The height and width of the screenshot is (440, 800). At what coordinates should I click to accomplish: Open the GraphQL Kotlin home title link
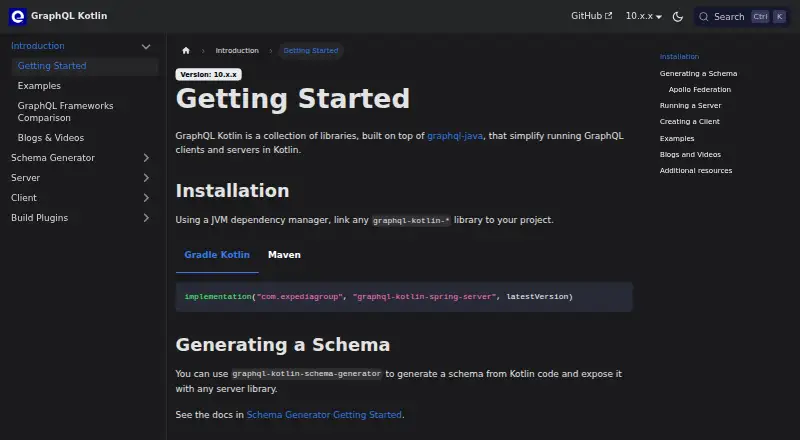(69, 16)
